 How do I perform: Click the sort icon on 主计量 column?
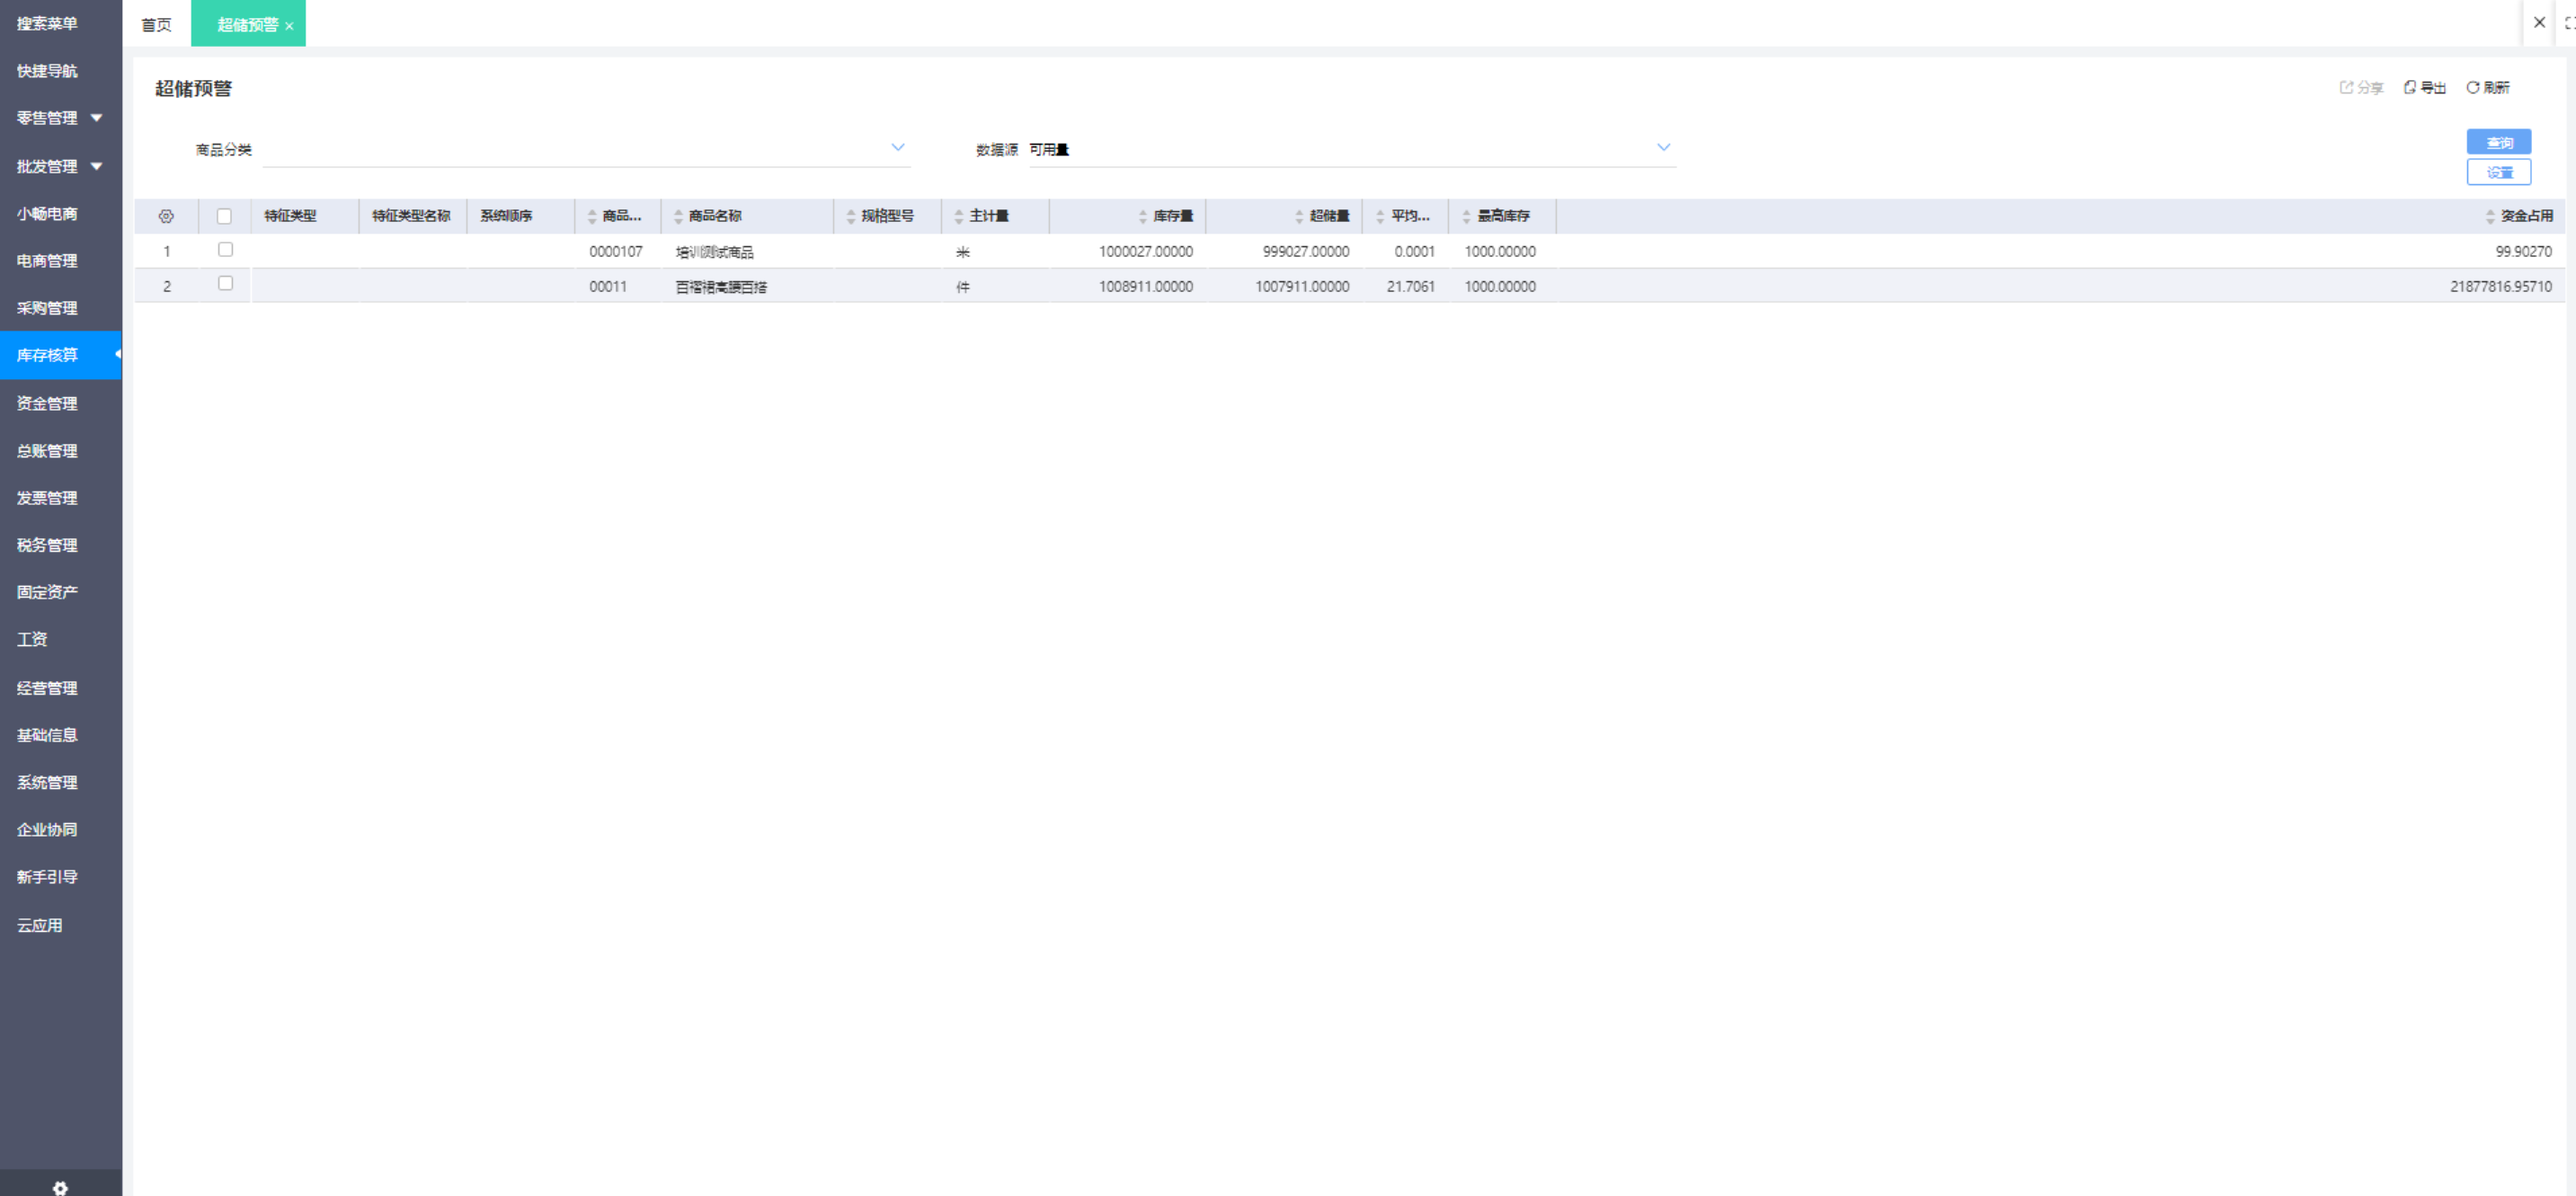click(x=959, y=216)
